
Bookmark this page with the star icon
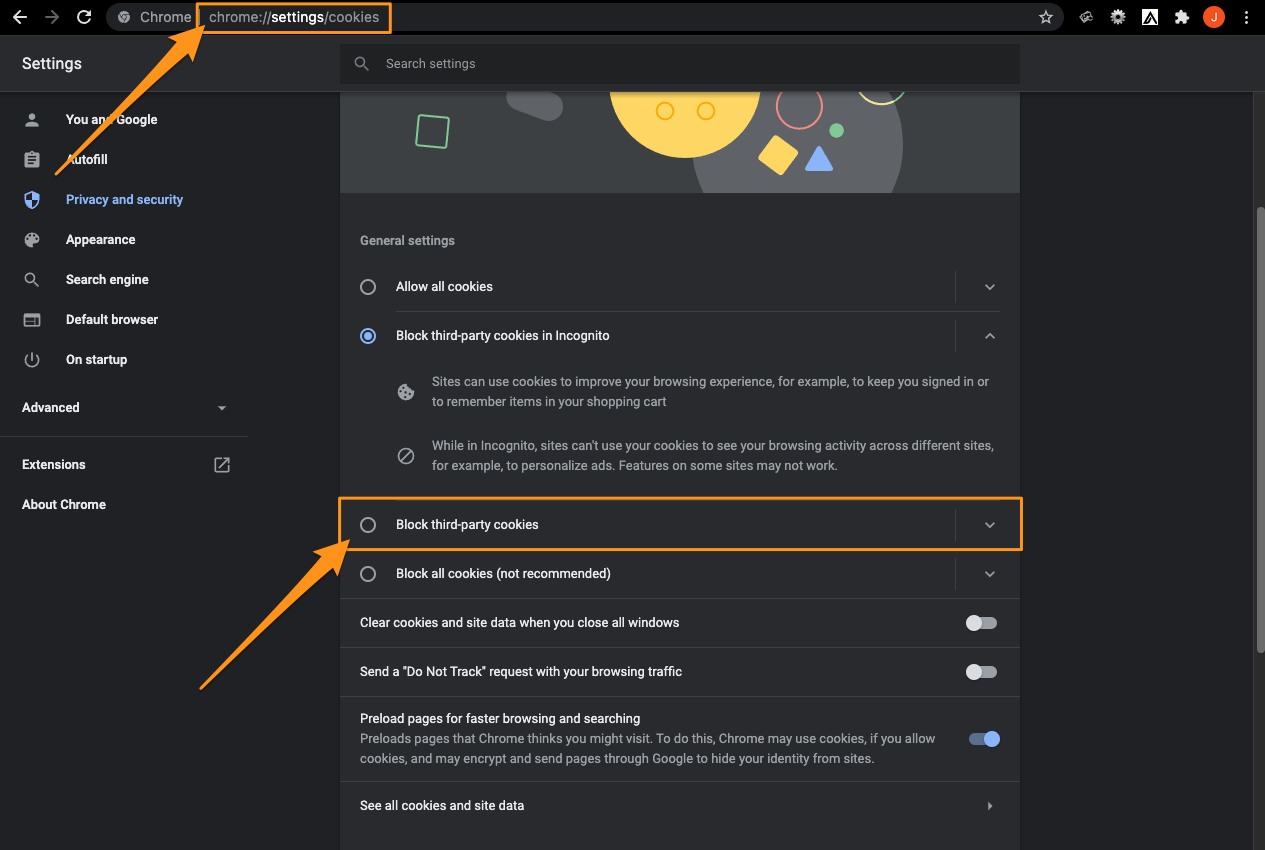point(1046,17)
